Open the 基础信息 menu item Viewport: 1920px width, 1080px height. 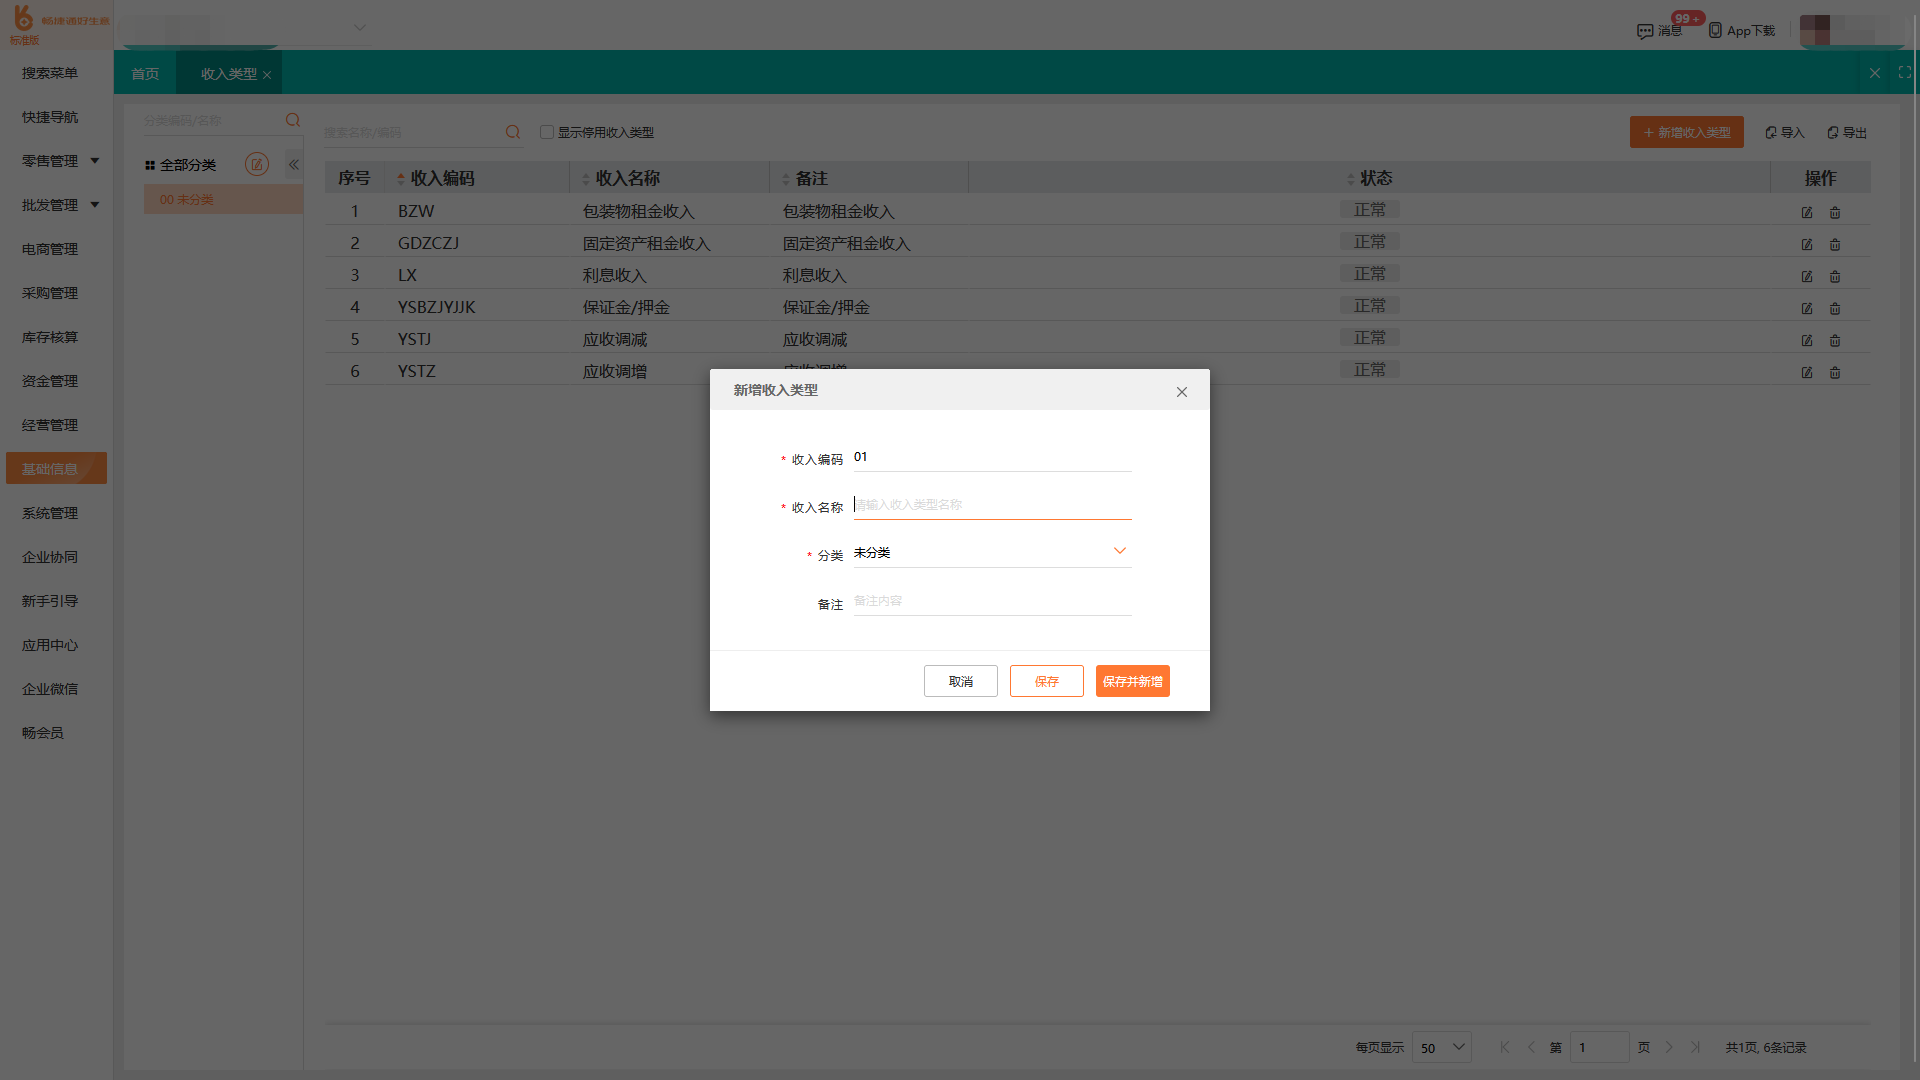pyautogui.click(x=53, y=468)
